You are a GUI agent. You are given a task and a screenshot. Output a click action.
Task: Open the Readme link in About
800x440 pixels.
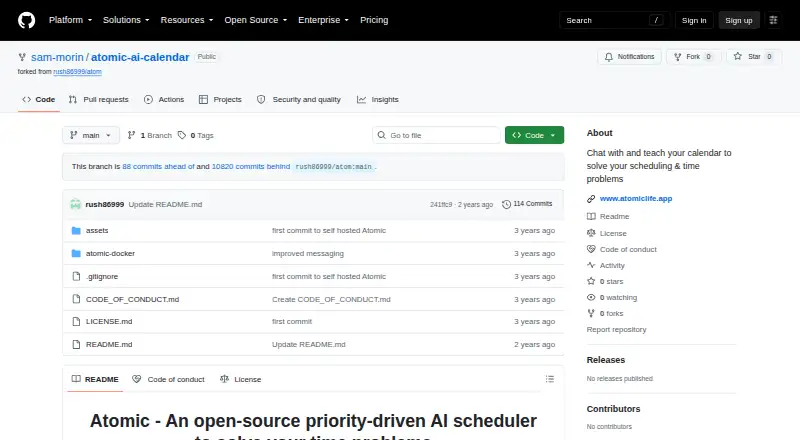coord(608,216)
